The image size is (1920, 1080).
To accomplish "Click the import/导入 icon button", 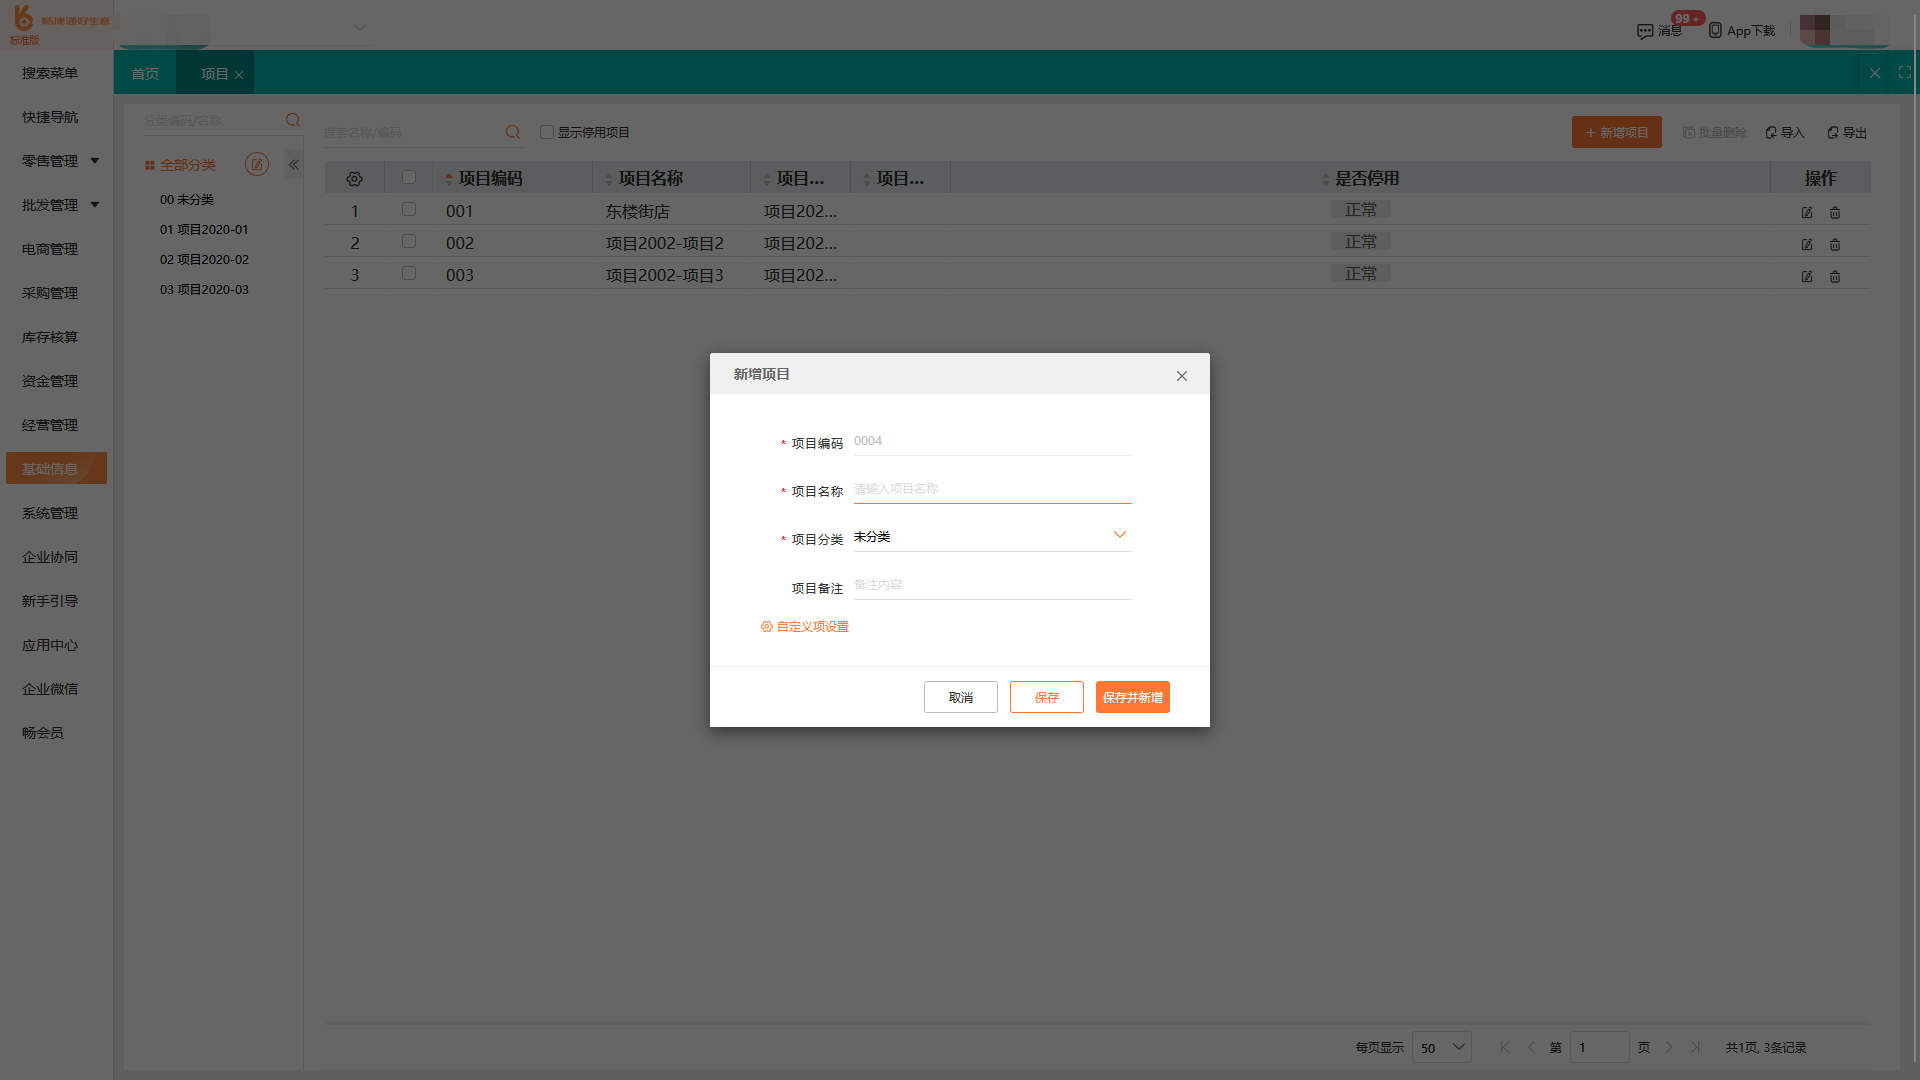I will (1785, 131).
